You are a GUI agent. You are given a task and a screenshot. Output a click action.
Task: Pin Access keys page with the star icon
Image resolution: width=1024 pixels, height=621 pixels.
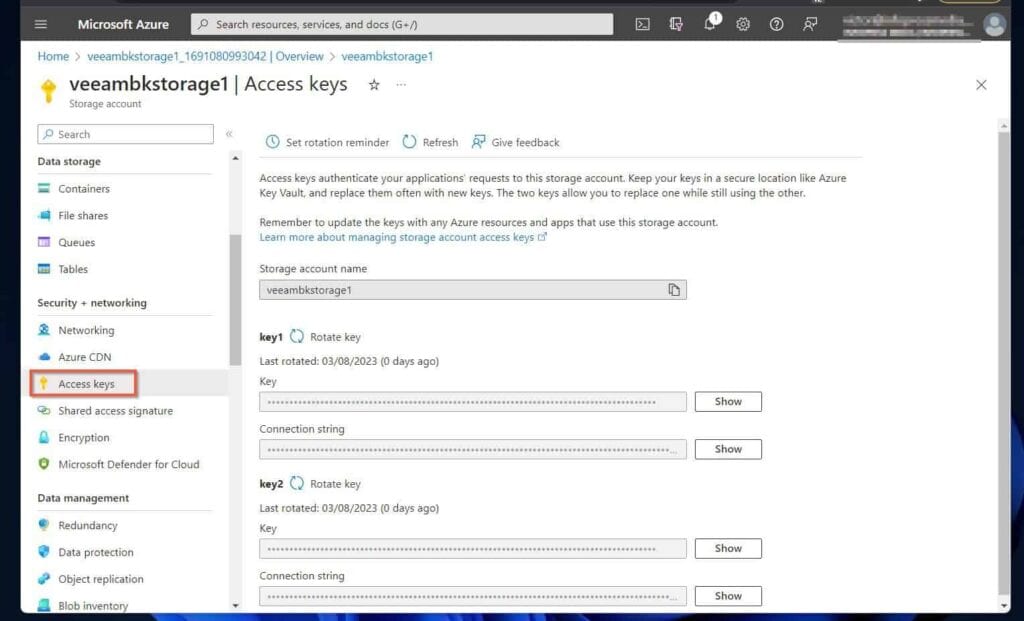click(x=374, y=85)
